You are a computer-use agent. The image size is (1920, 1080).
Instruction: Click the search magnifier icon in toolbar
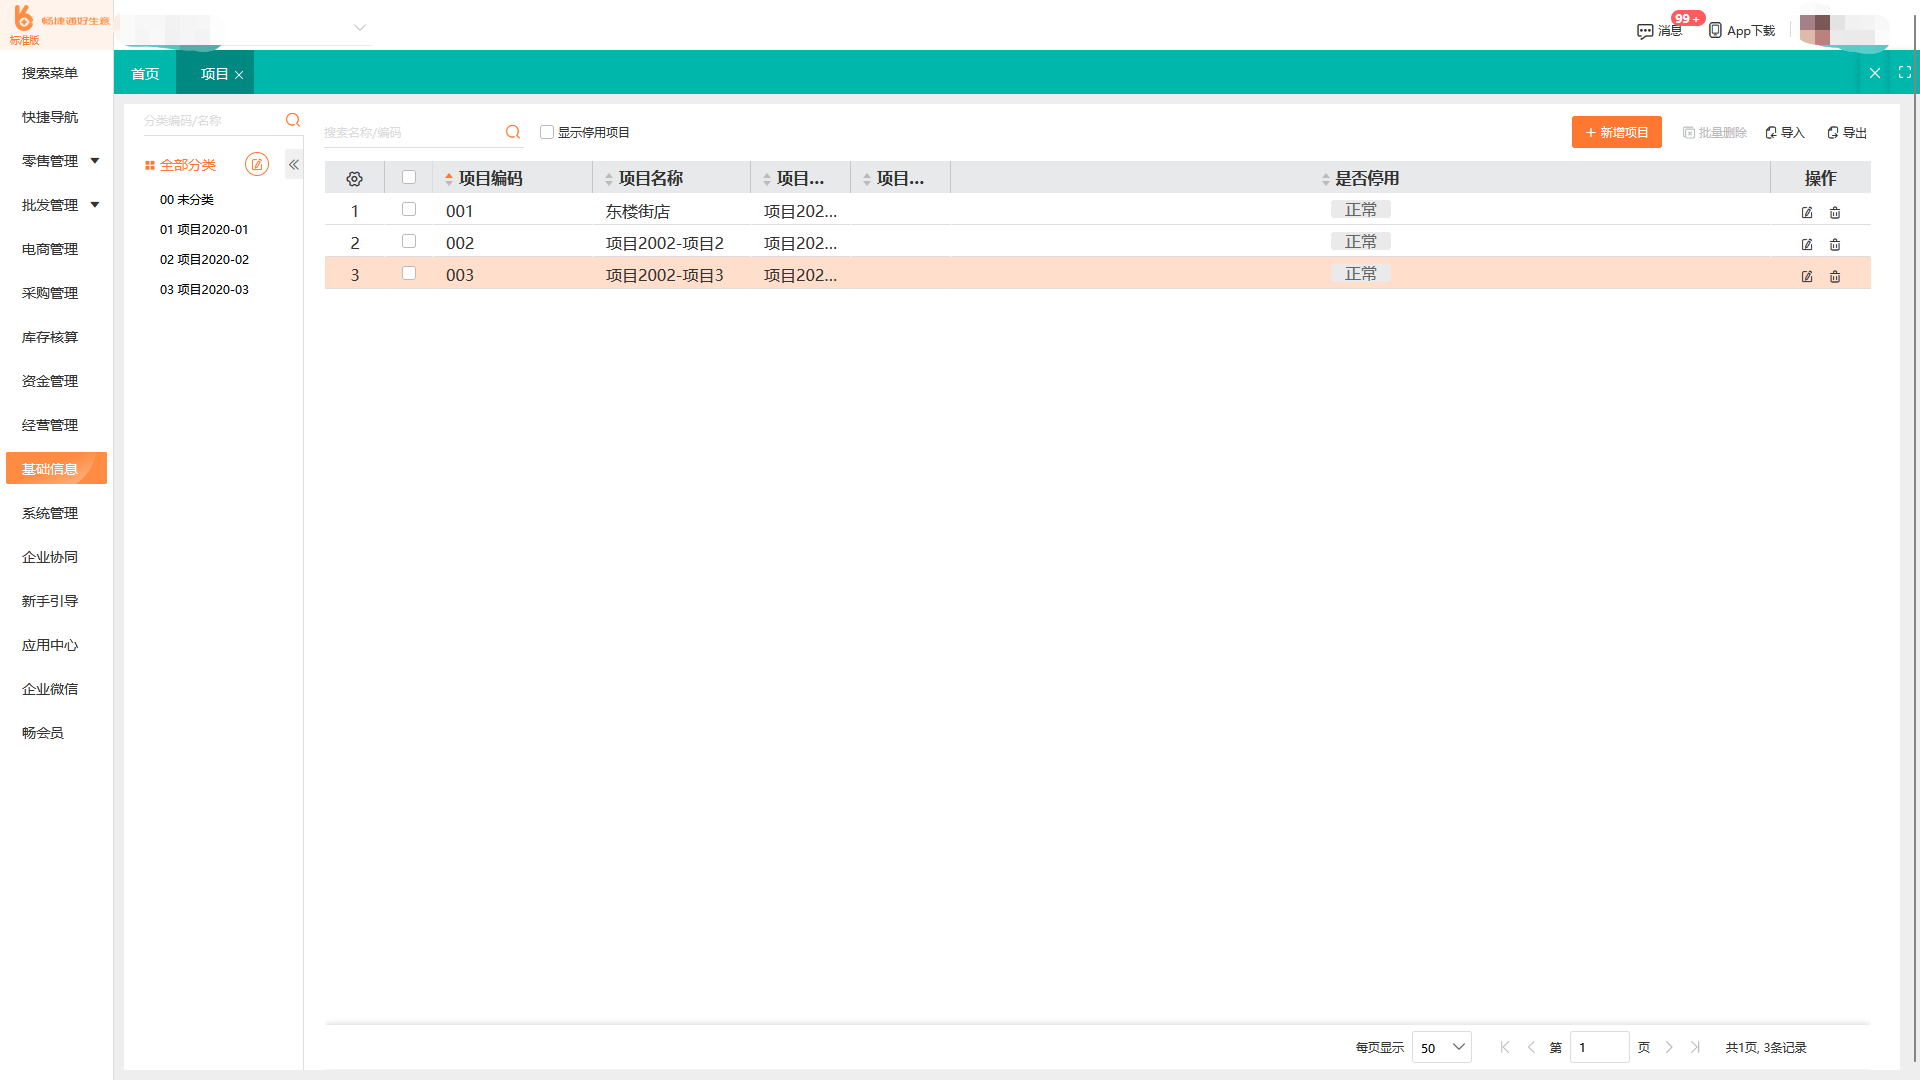point(513,132)
